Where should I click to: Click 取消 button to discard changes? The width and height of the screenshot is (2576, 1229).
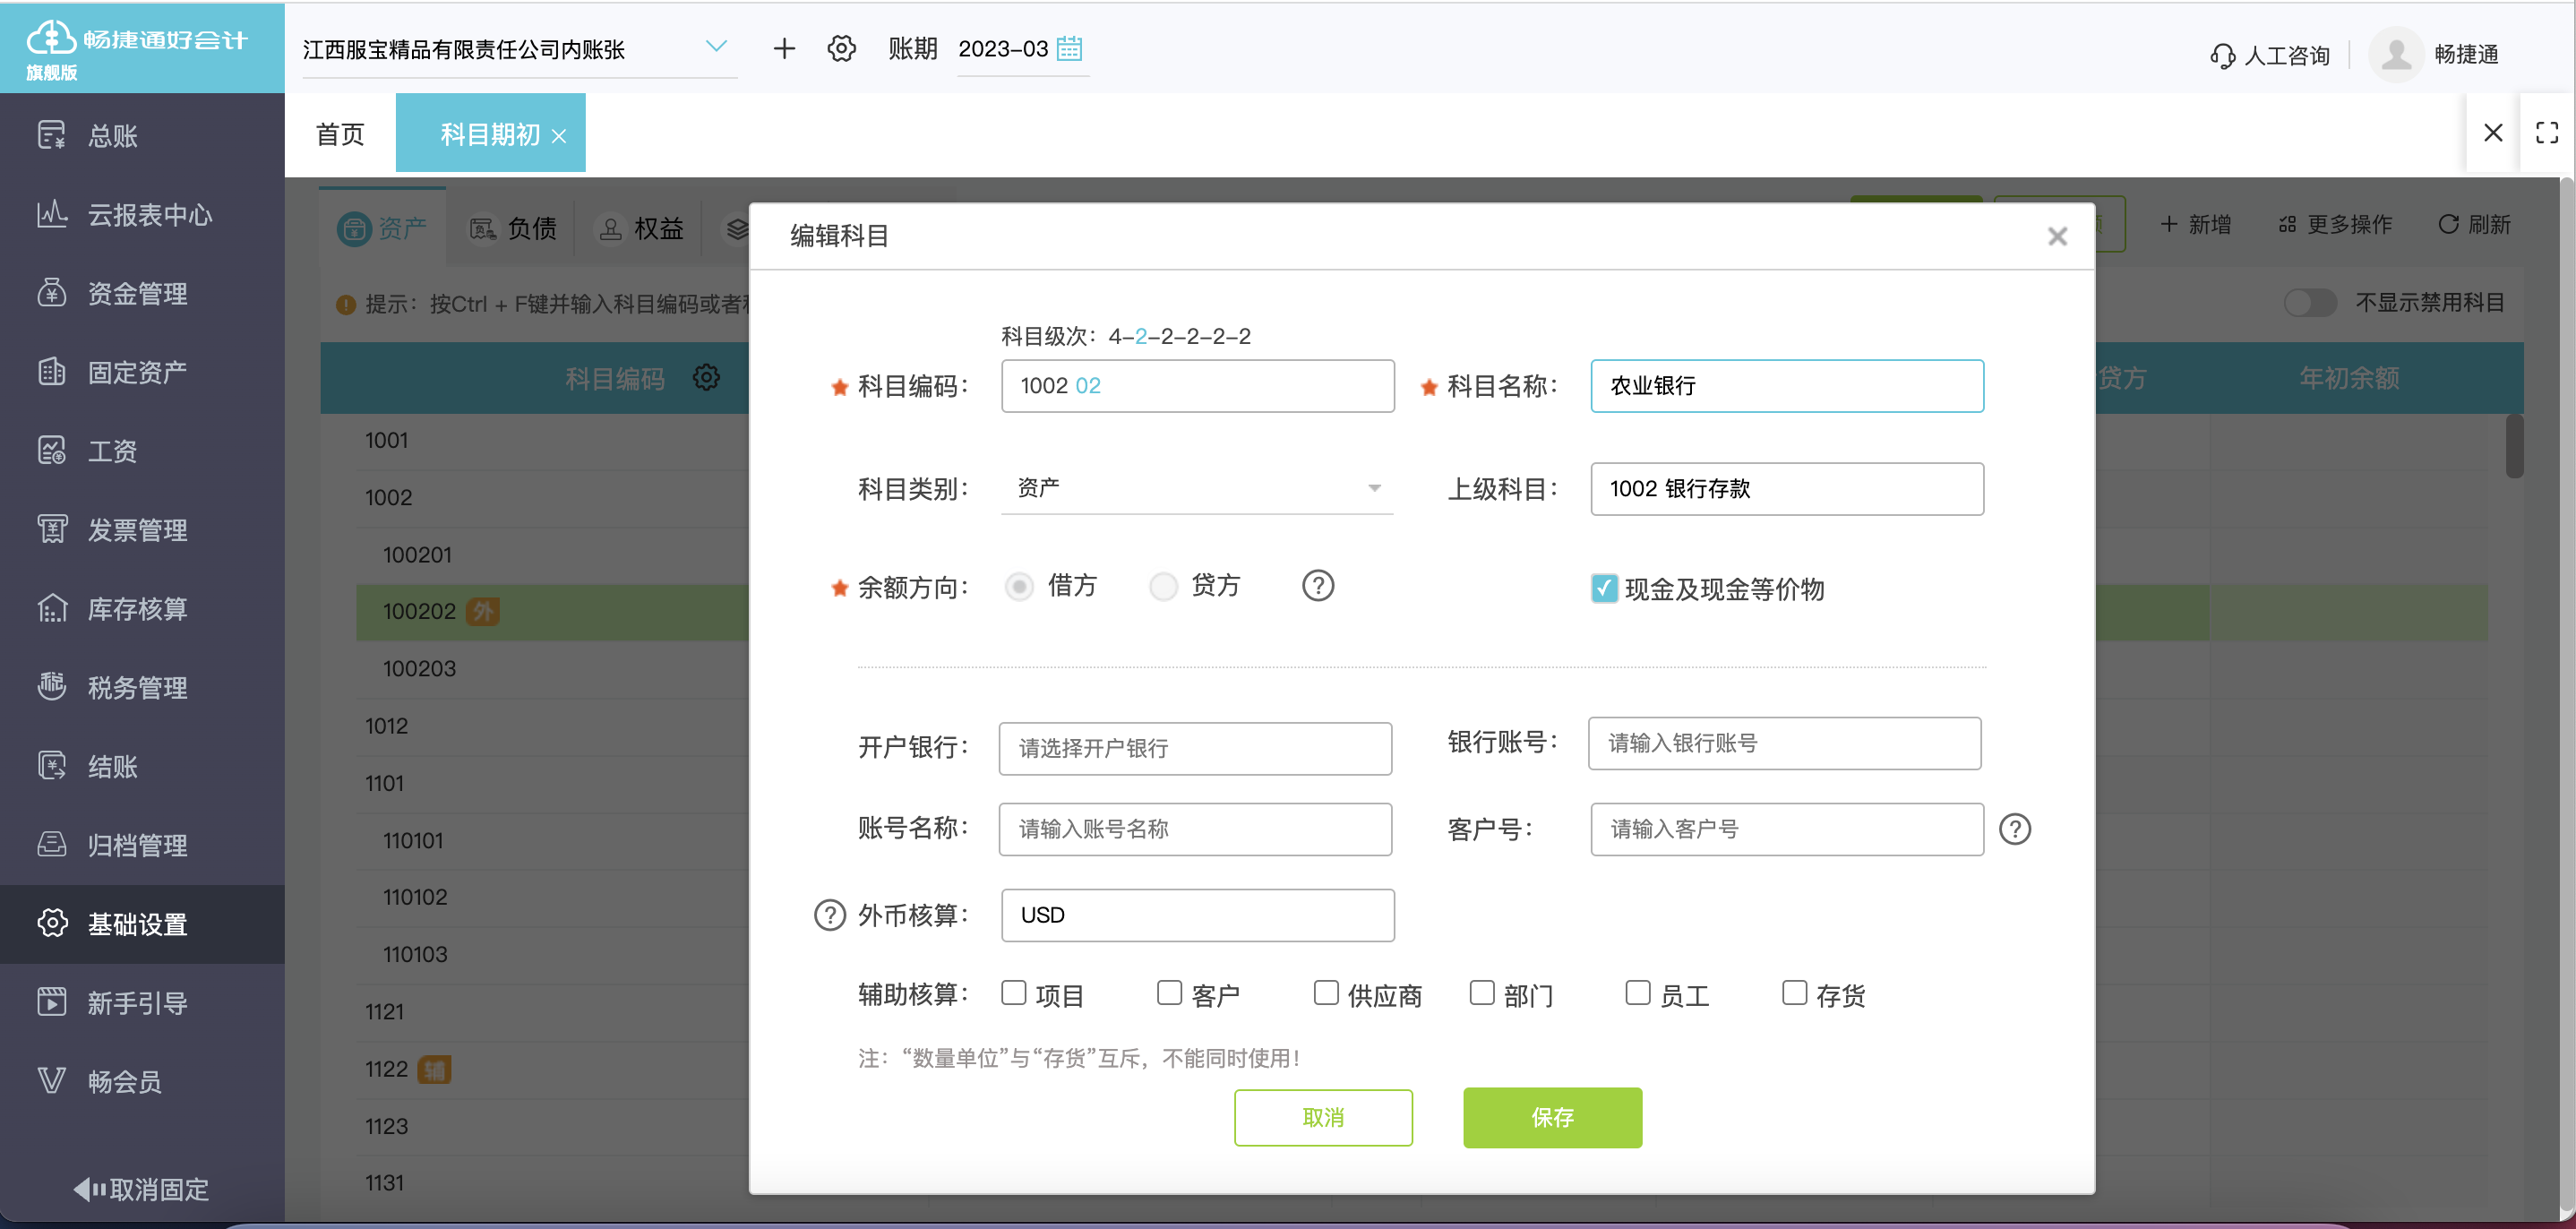click(x=1324, y=1119)
